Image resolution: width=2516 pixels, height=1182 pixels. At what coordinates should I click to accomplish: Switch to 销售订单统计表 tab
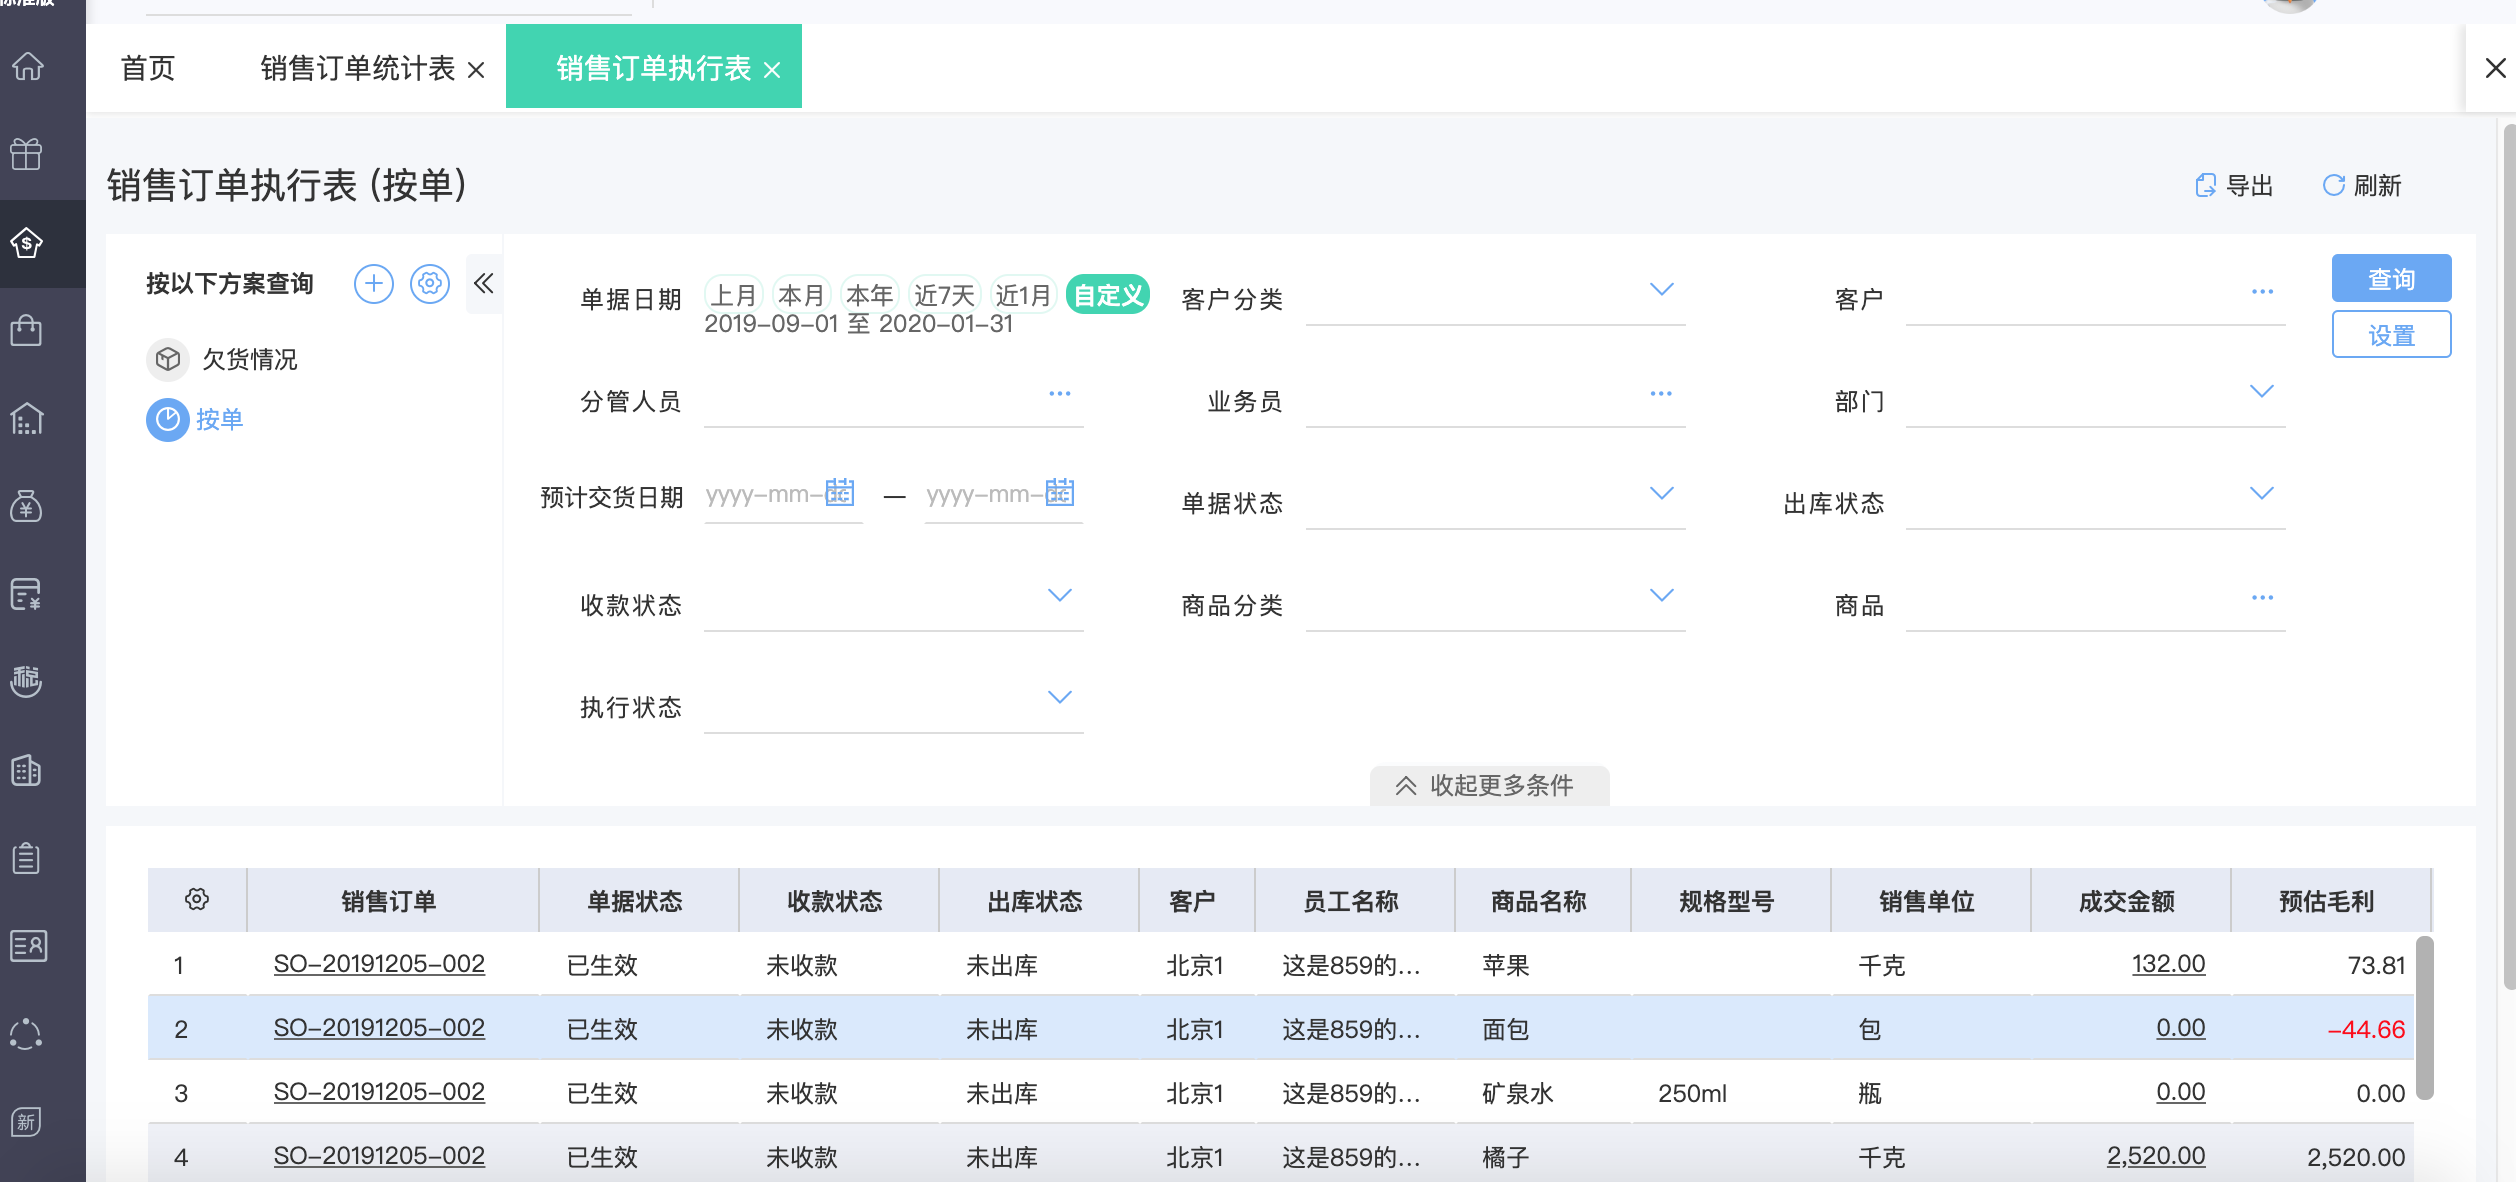tap(356, 69)
